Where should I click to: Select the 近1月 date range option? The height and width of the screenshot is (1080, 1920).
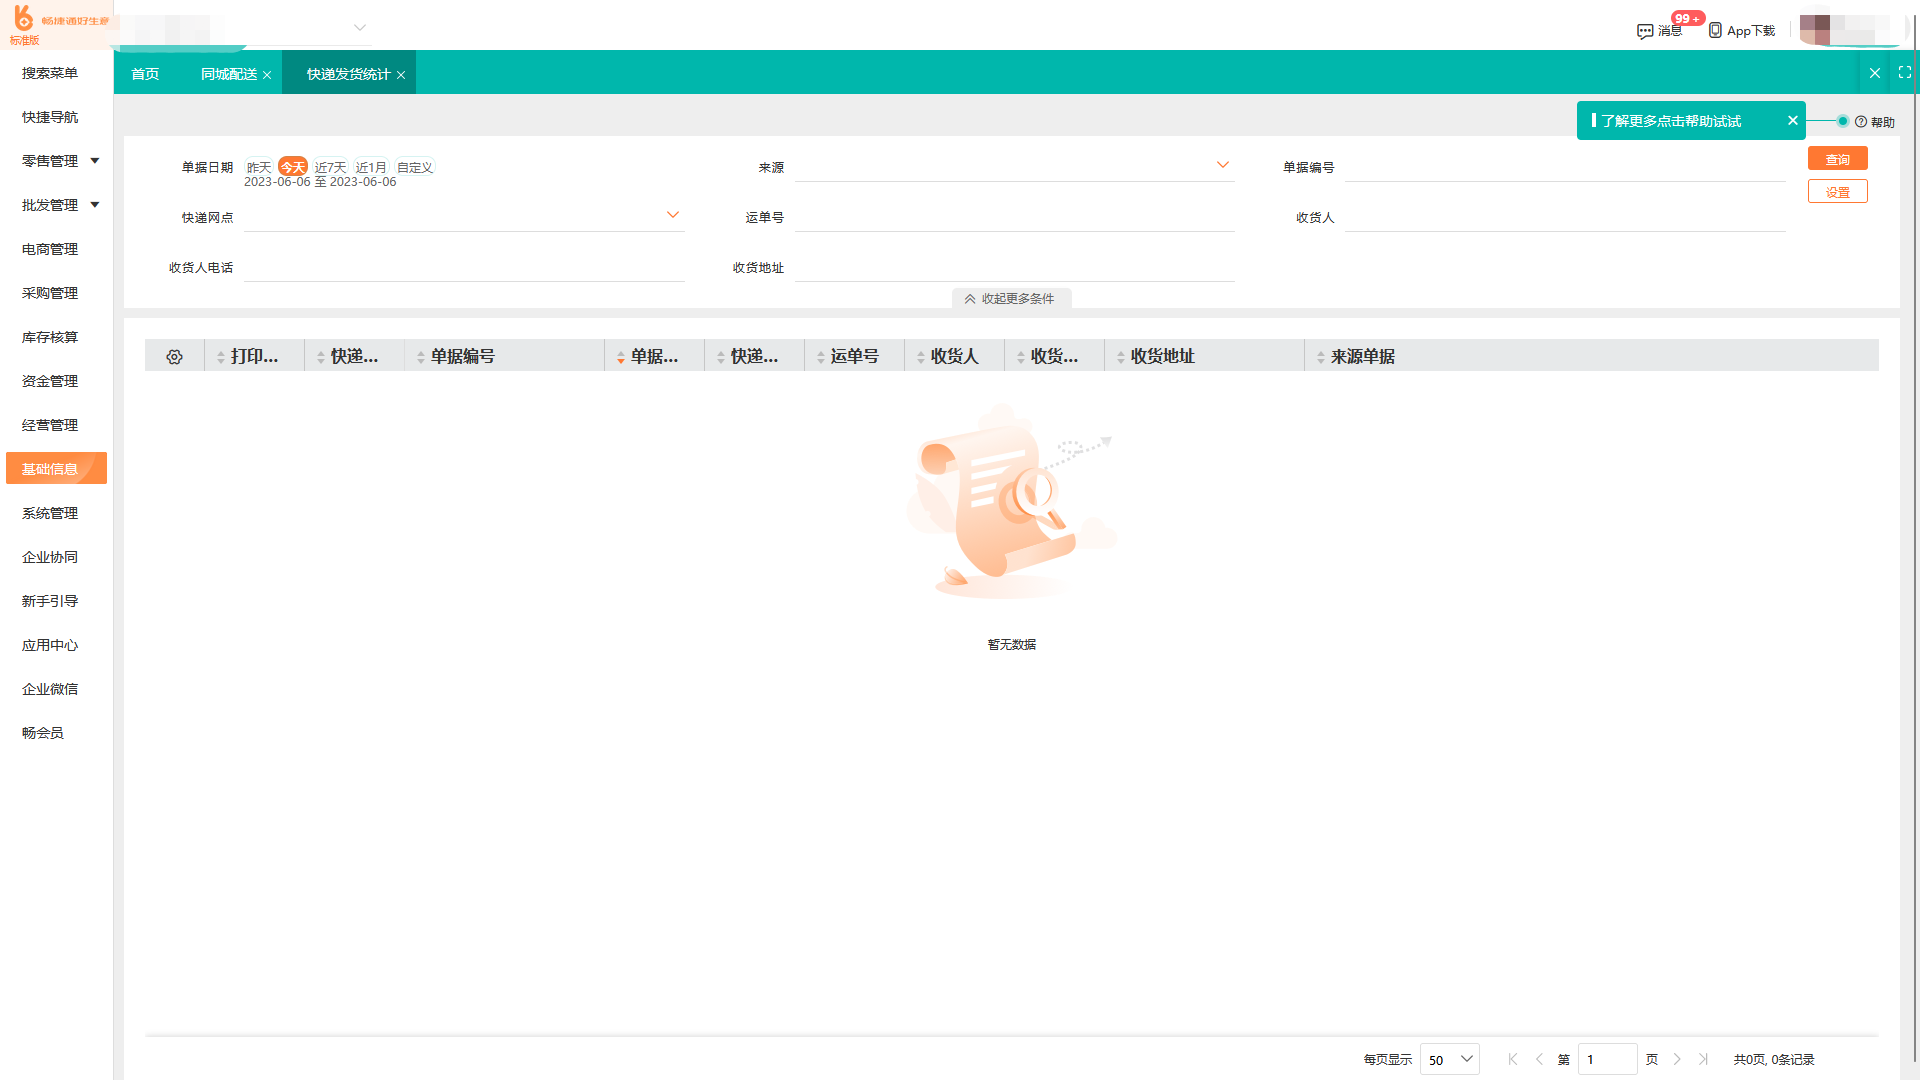click(x=372, y=167)
